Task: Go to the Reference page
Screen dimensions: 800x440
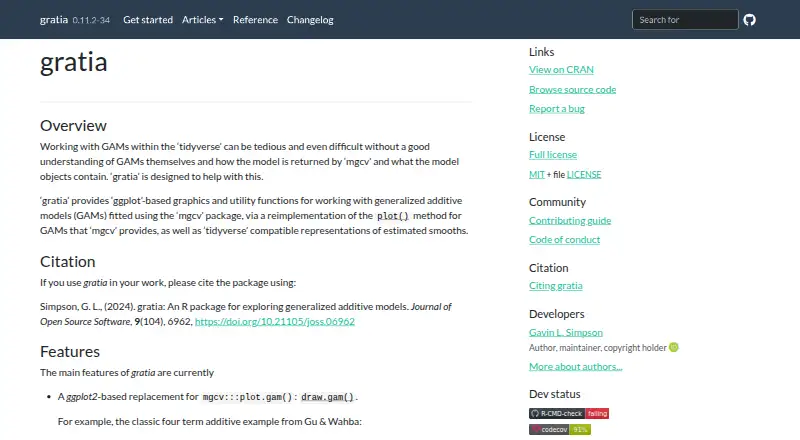Action: tap(255, 20)
